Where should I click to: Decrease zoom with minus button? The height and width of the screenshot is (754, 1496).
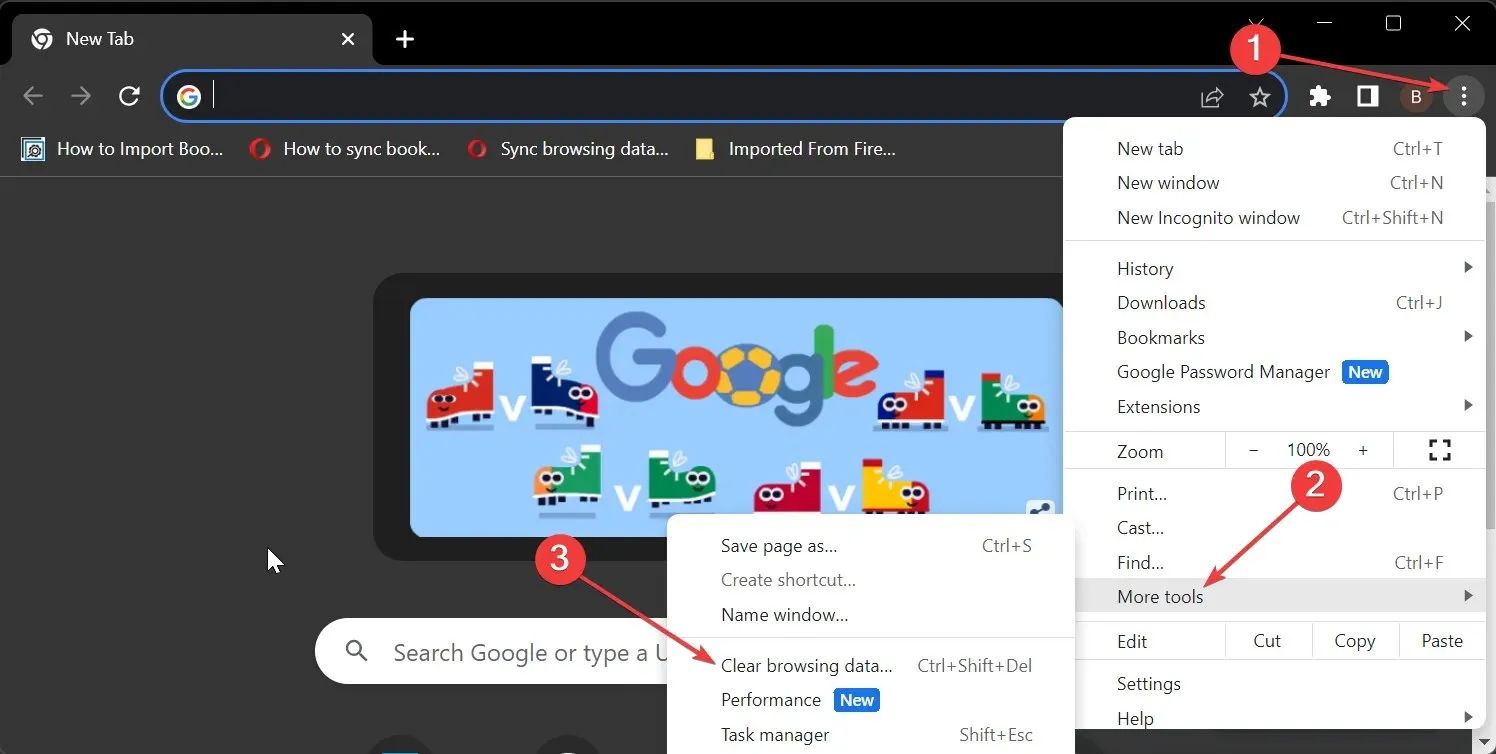coord(1253,451)
